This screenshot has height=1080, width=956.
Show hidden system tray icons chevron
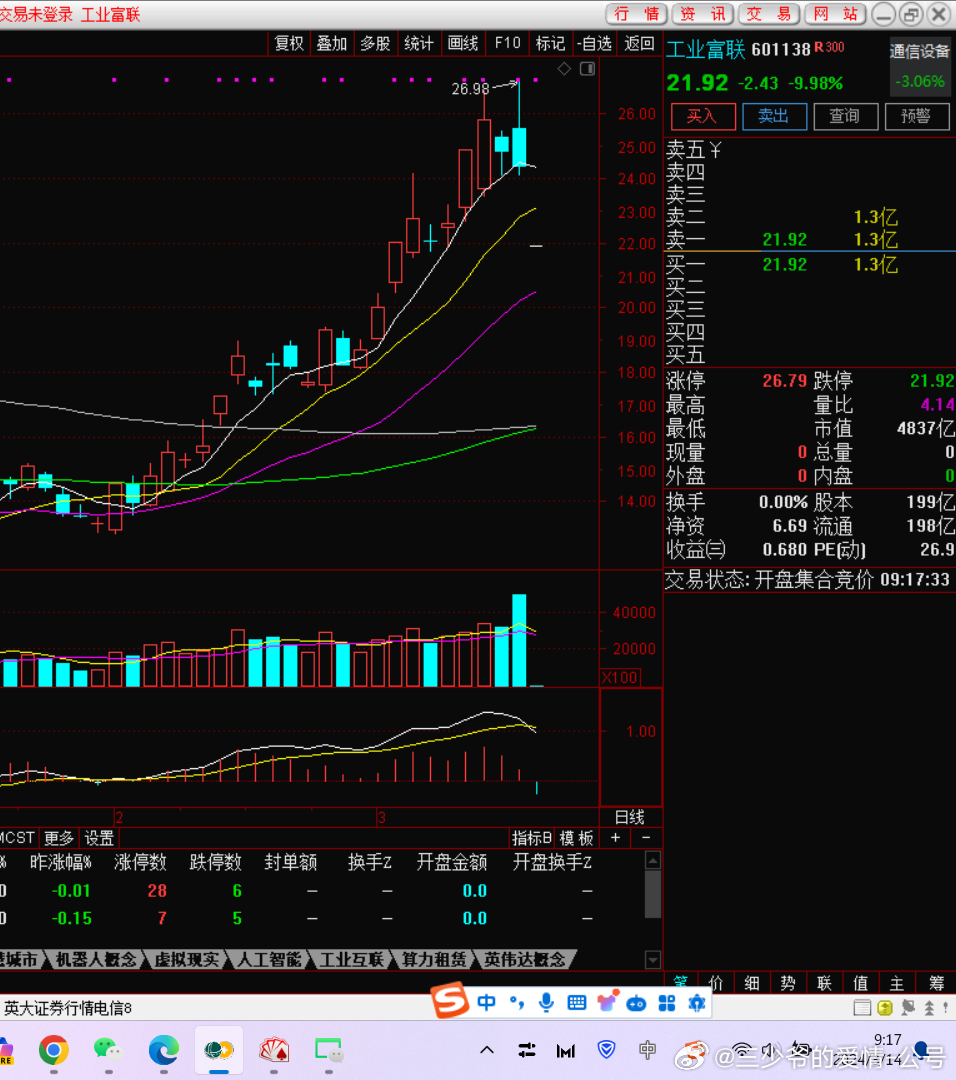point(487,1050)
